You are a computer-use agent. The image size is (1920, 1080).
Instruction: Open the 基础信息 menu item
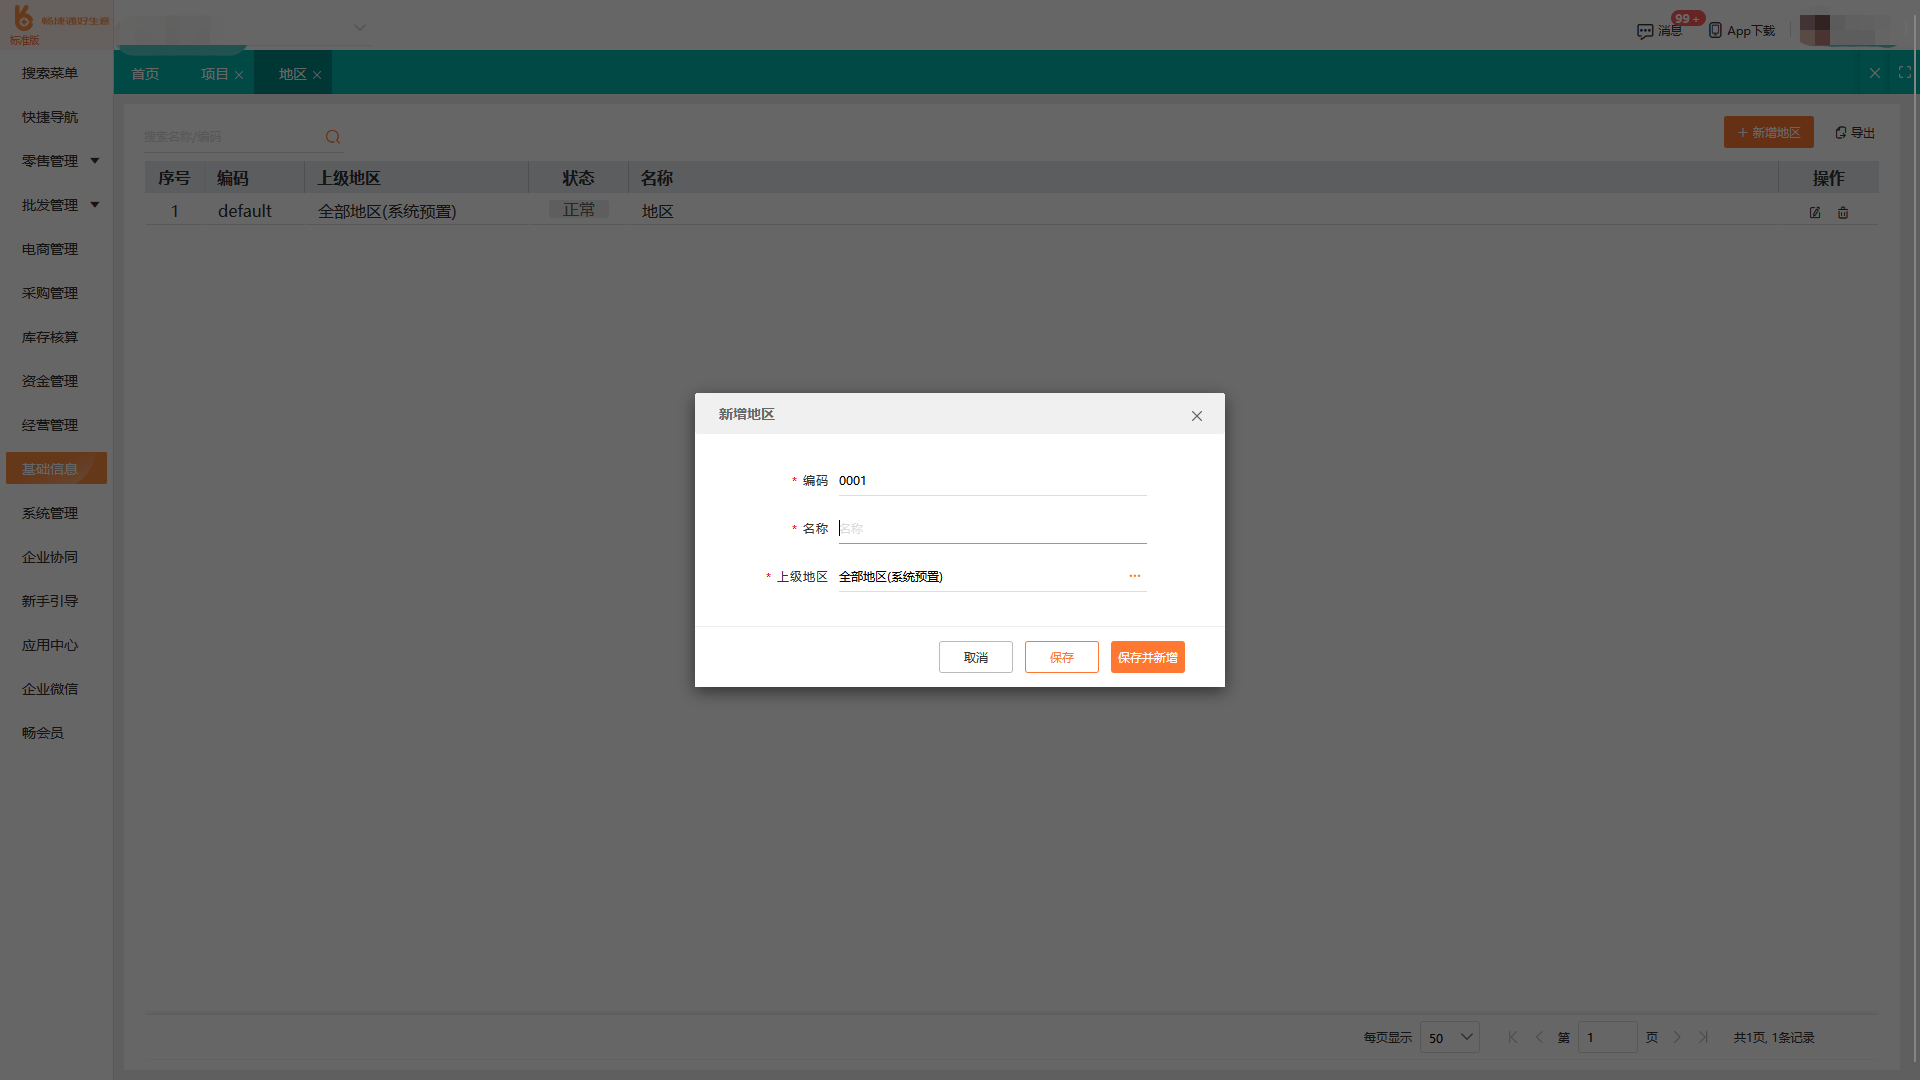pyautogui.click(x=54, y=468)
